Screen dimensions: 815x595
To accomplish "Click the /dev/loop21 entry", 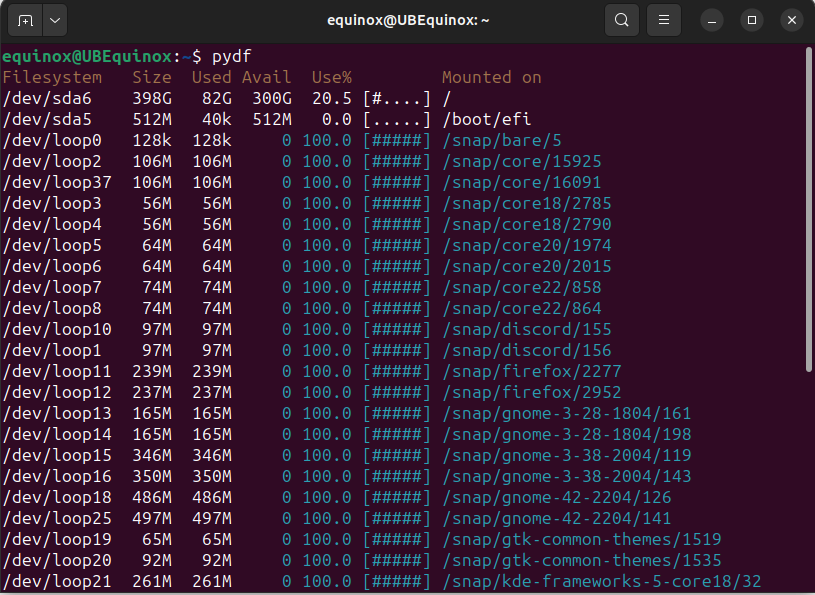I will point(57,581).
